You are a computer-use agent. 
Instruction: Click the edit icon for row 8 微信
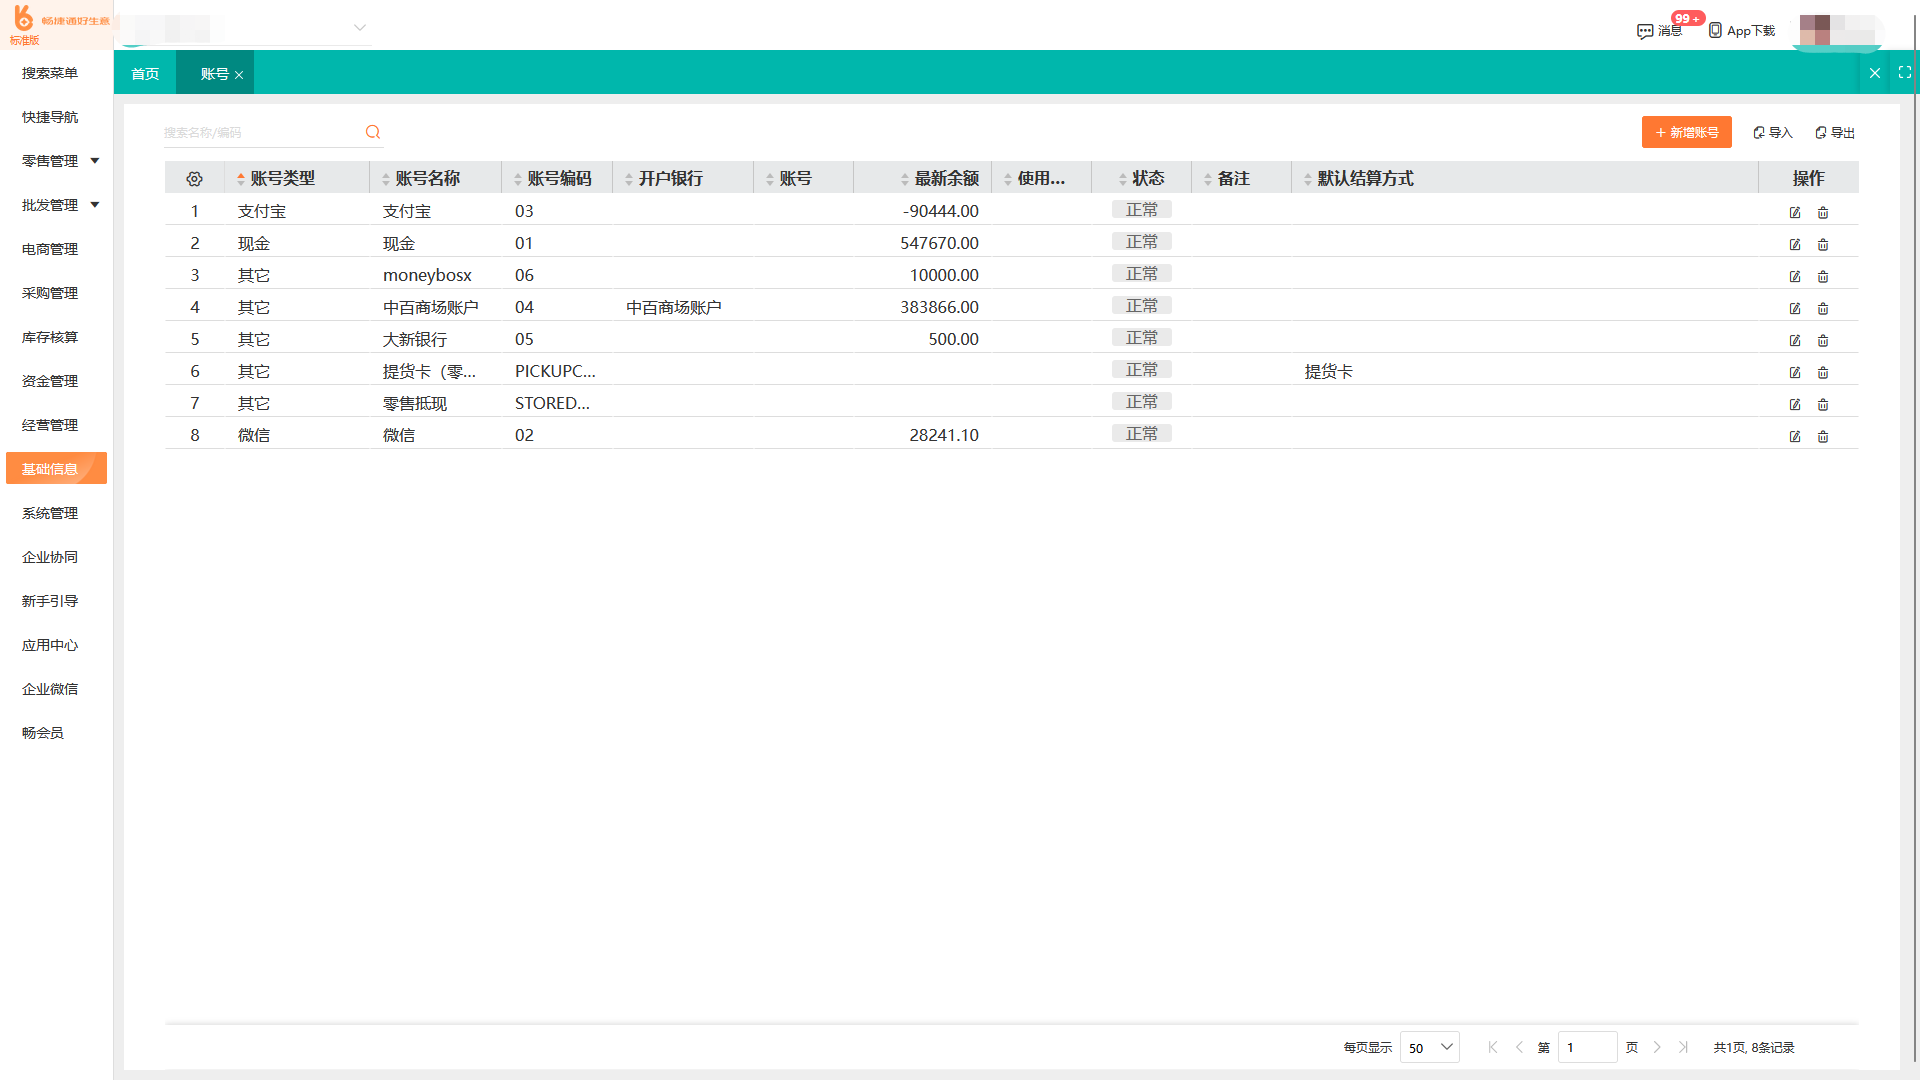pyautogui.click(x=1795, y=435)
